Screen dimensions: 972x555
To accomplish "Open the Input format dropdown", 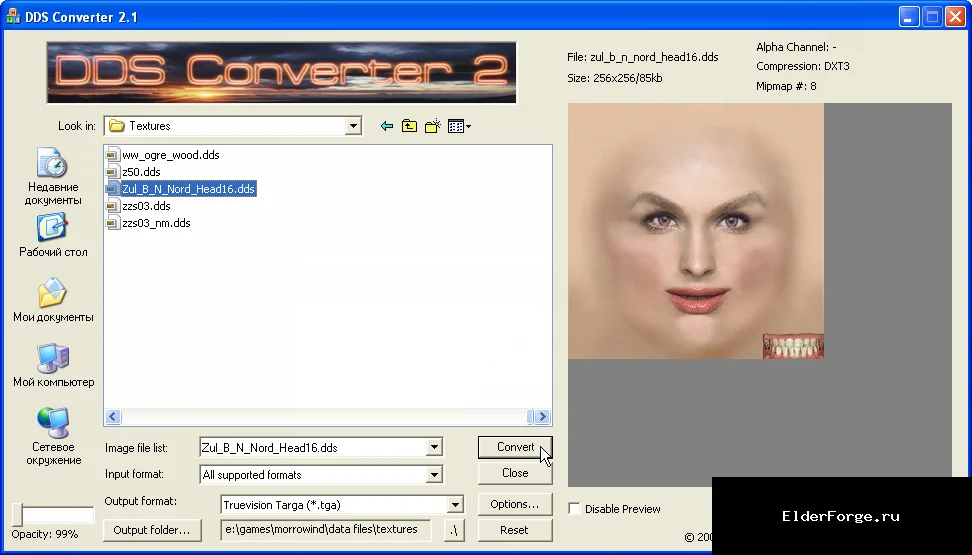I will pyautogui.click(x=434, y=475).
